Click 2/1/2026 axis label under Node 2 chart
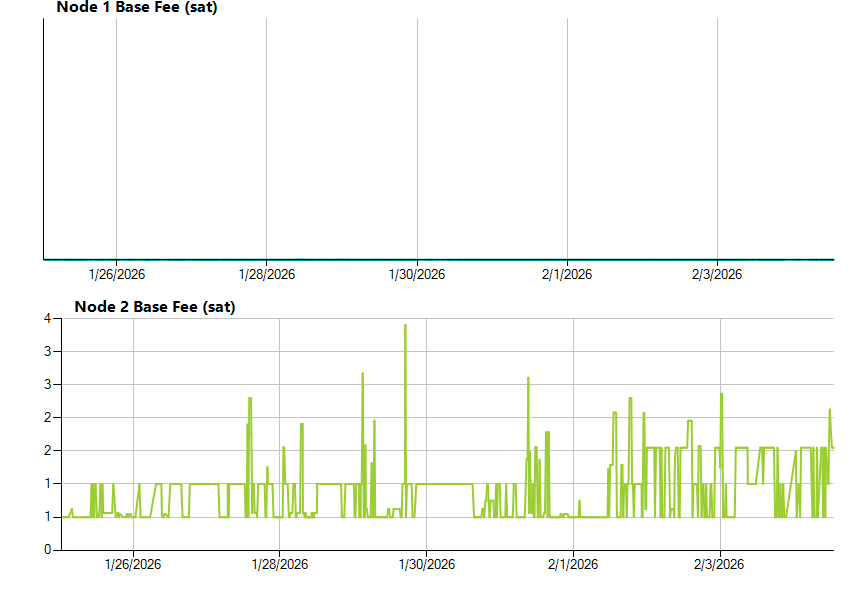The width and height of the screenshot is (860, 600). coord(574,564)
